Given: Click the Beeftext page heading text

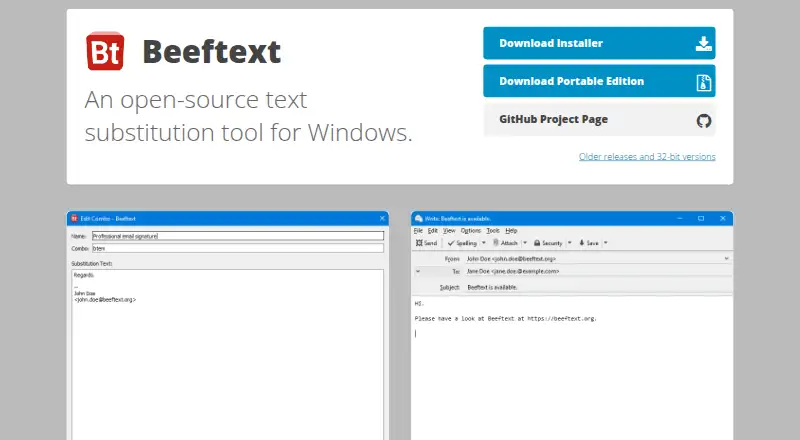Looking at the screenshot, I should [212, 52].
